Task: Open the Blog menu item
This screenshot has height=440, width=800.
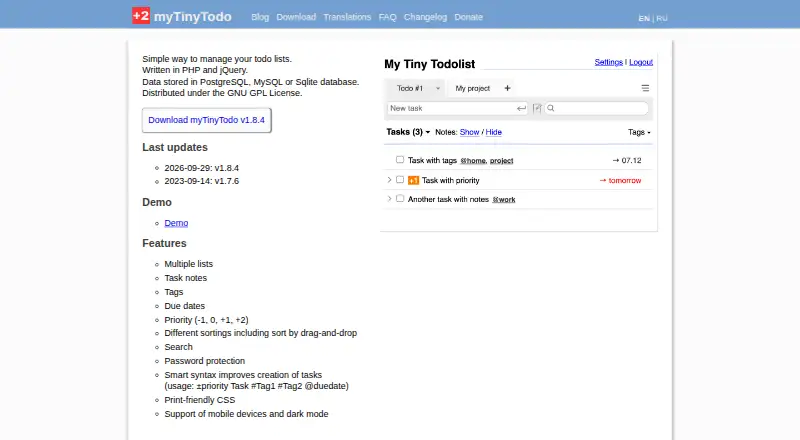Action: pos(260,17)
